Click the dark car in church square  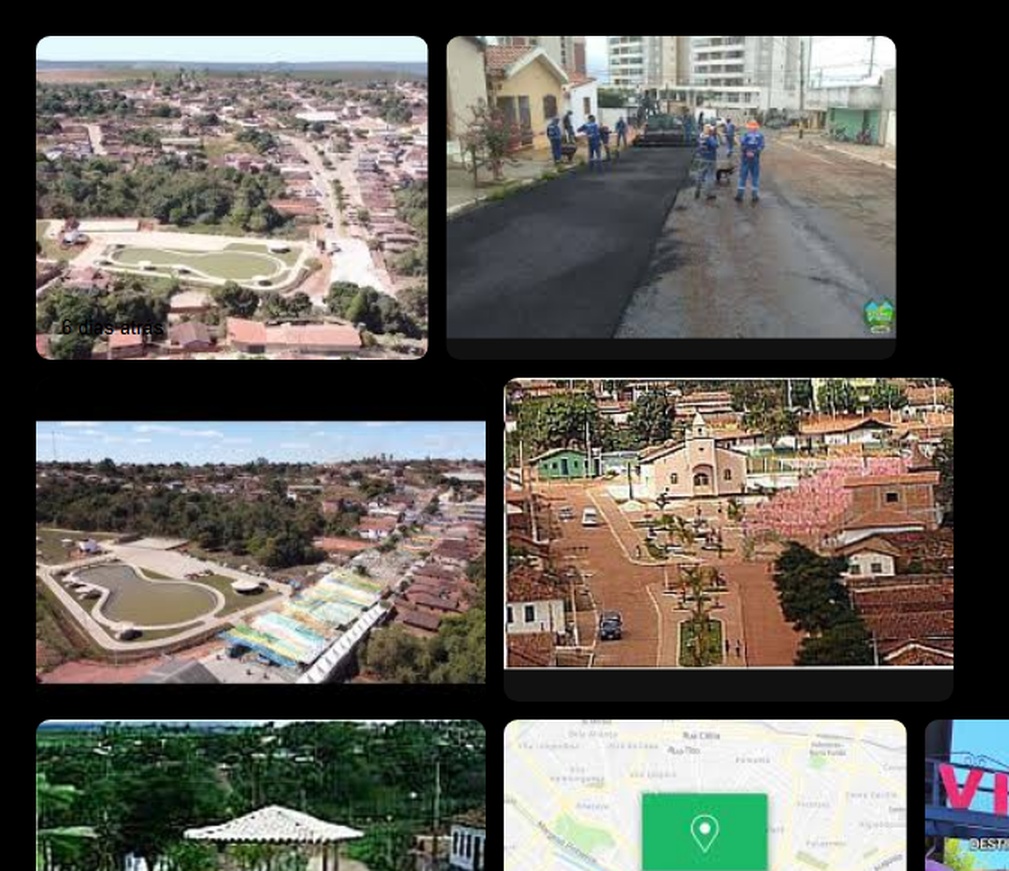coord(610,625)
